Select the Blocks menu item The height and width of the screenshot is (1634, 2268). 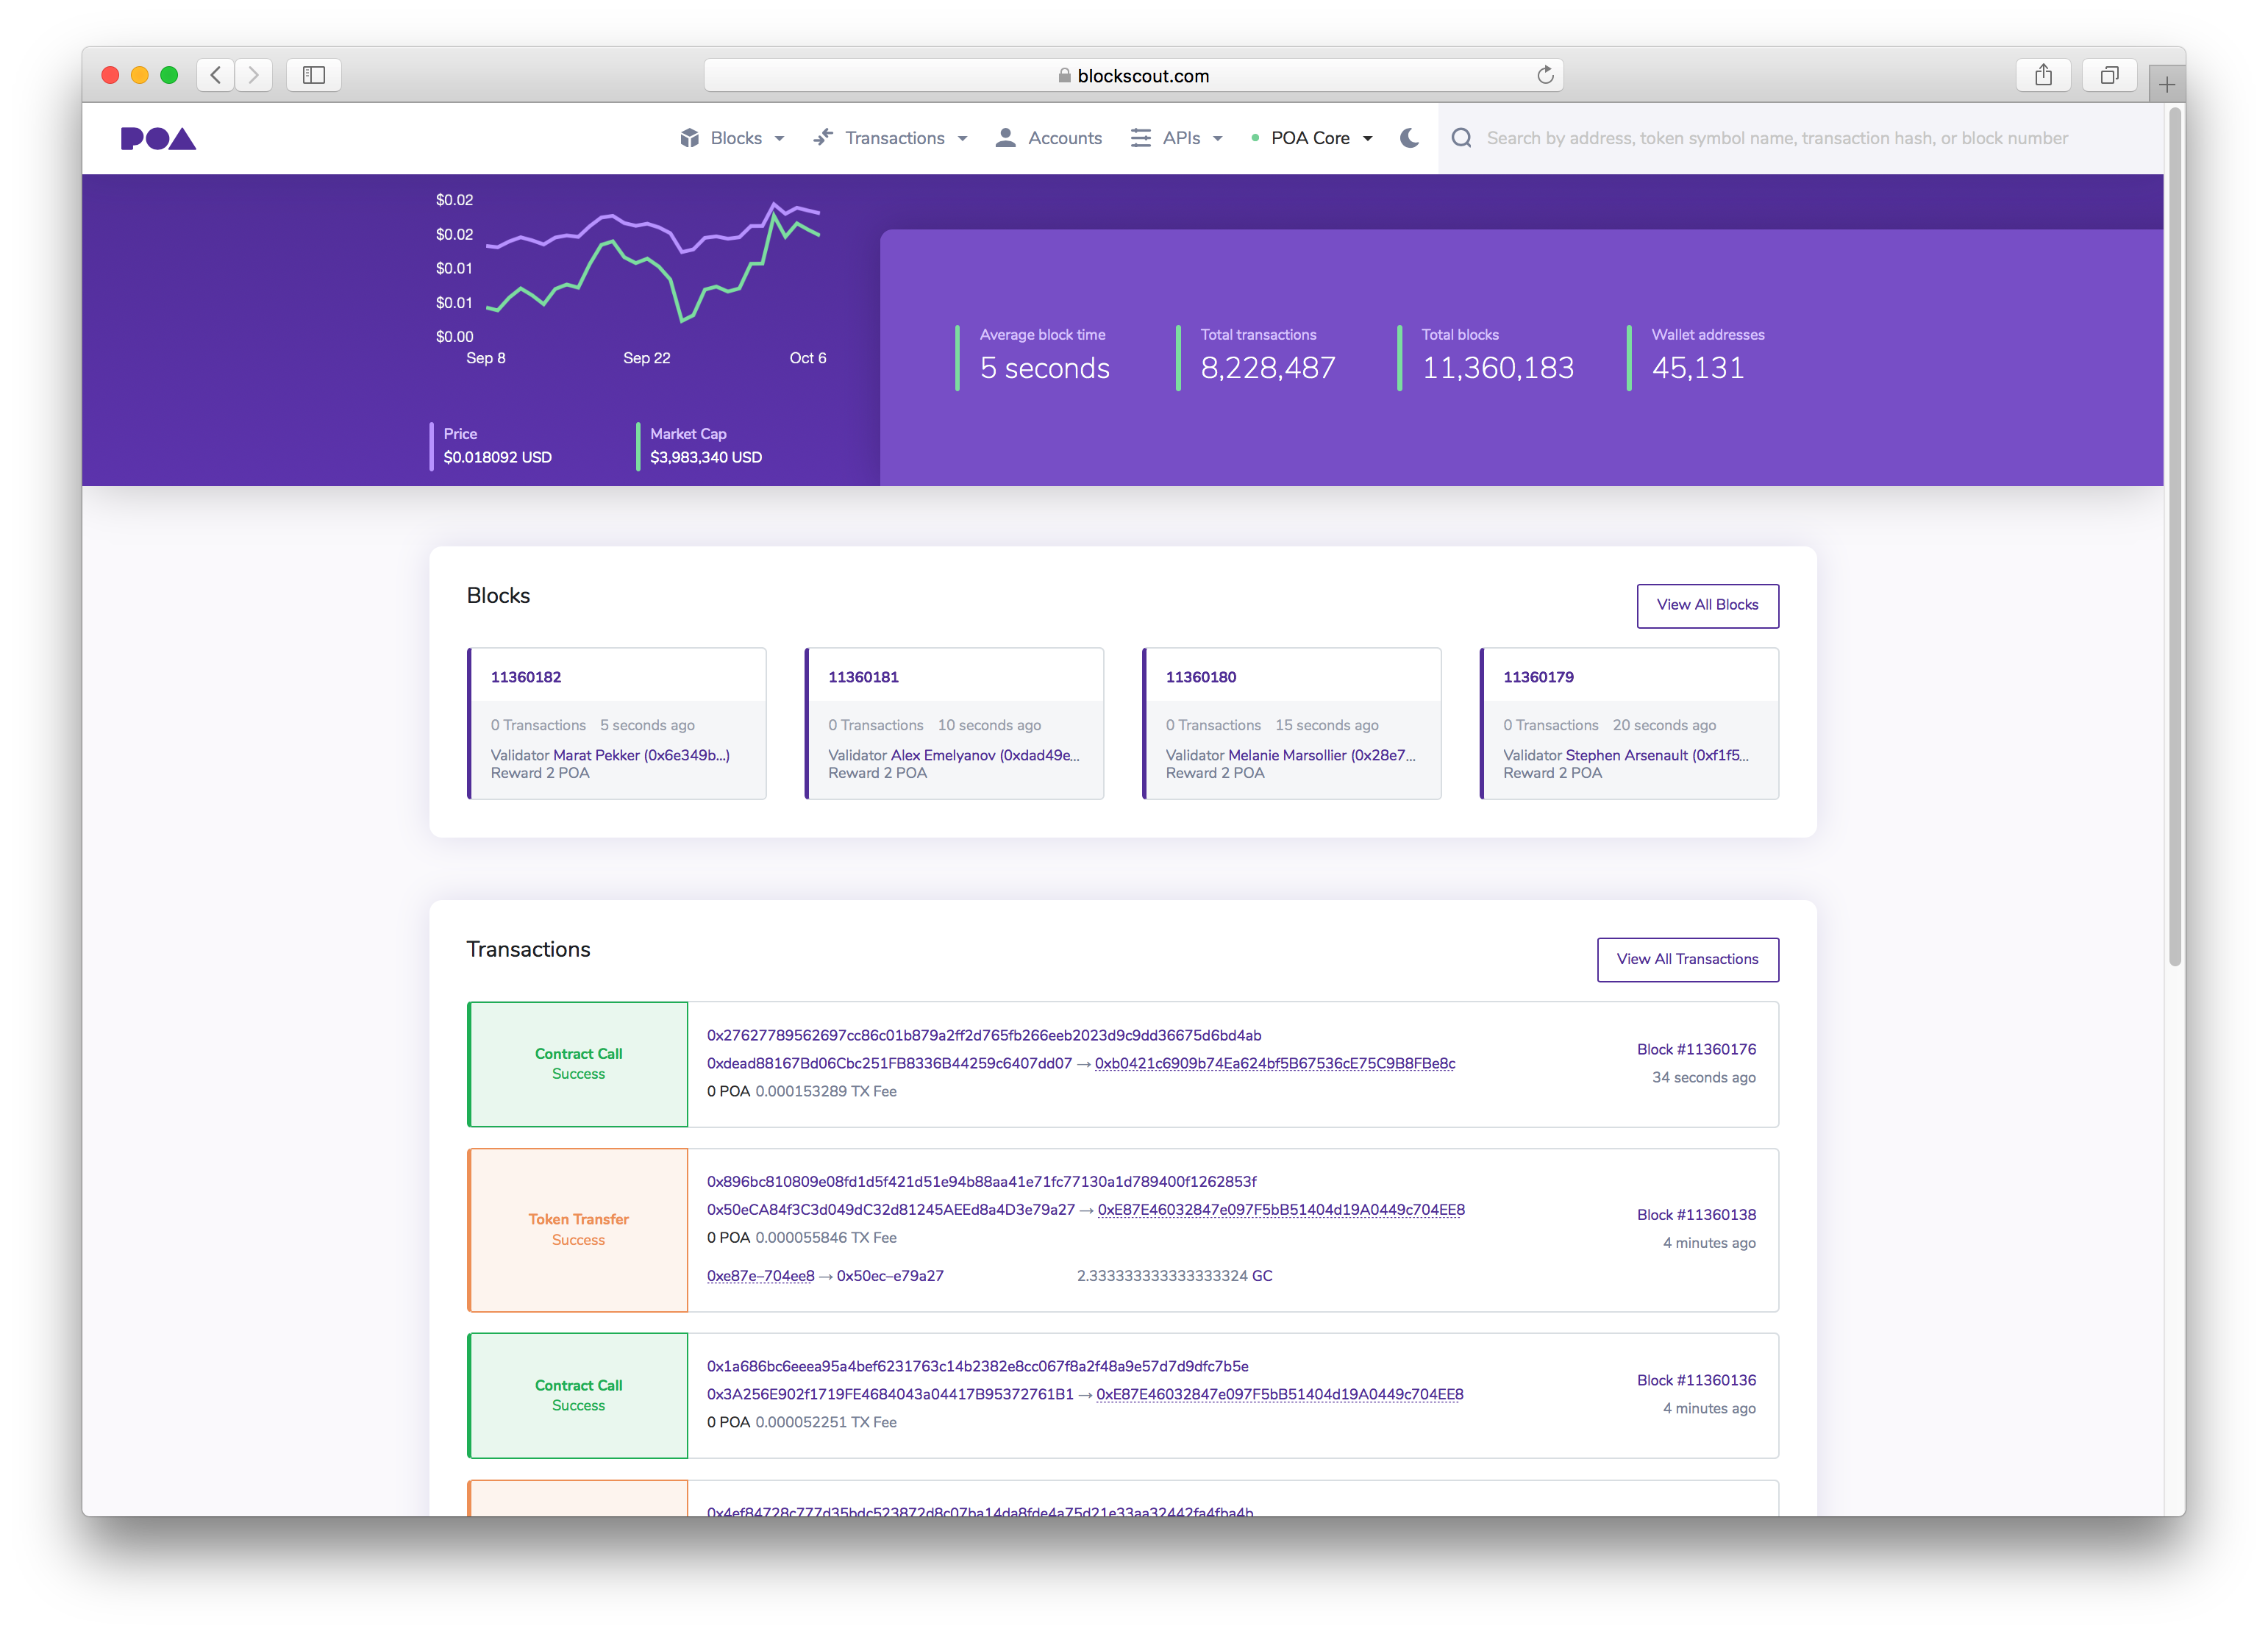pos(734,139)
